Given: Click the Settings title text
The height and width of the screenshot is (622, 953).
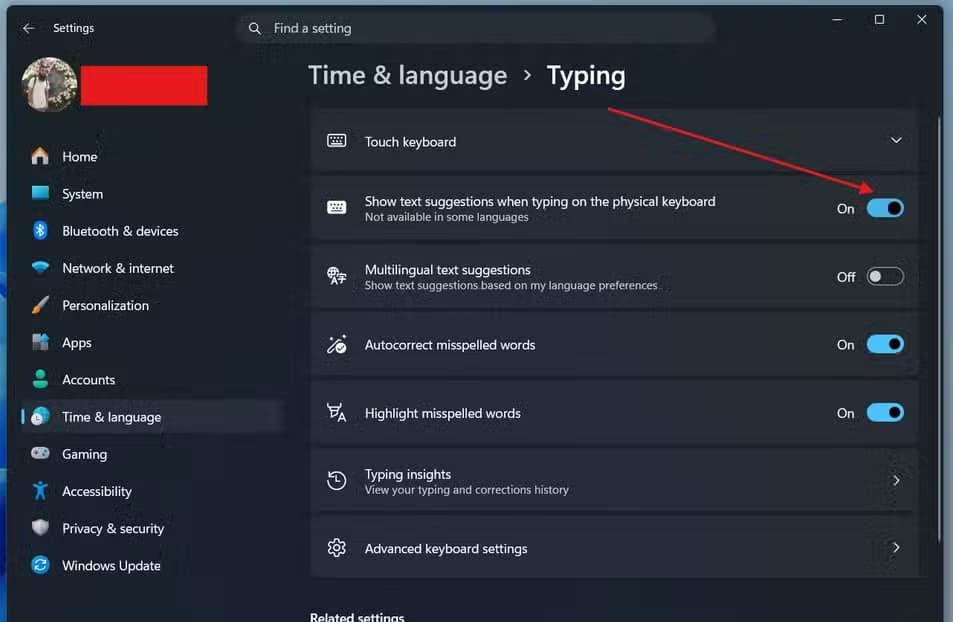Looking at the screenshot, I should 74,28.
